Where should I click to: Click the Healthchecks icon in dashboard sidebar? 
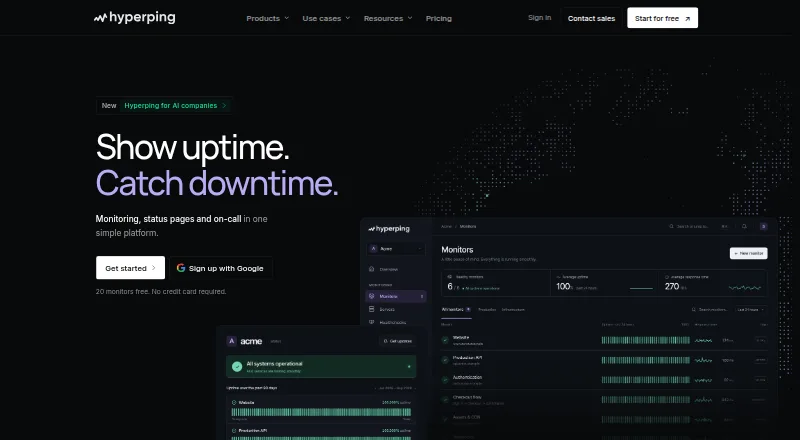tap(371, 322)
